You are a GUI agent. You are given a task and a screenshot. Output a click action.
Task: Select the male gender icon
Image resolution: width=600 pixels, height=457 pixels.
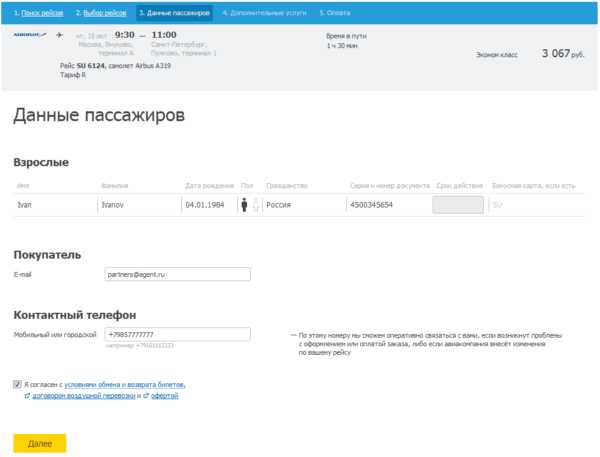(243, 205)
